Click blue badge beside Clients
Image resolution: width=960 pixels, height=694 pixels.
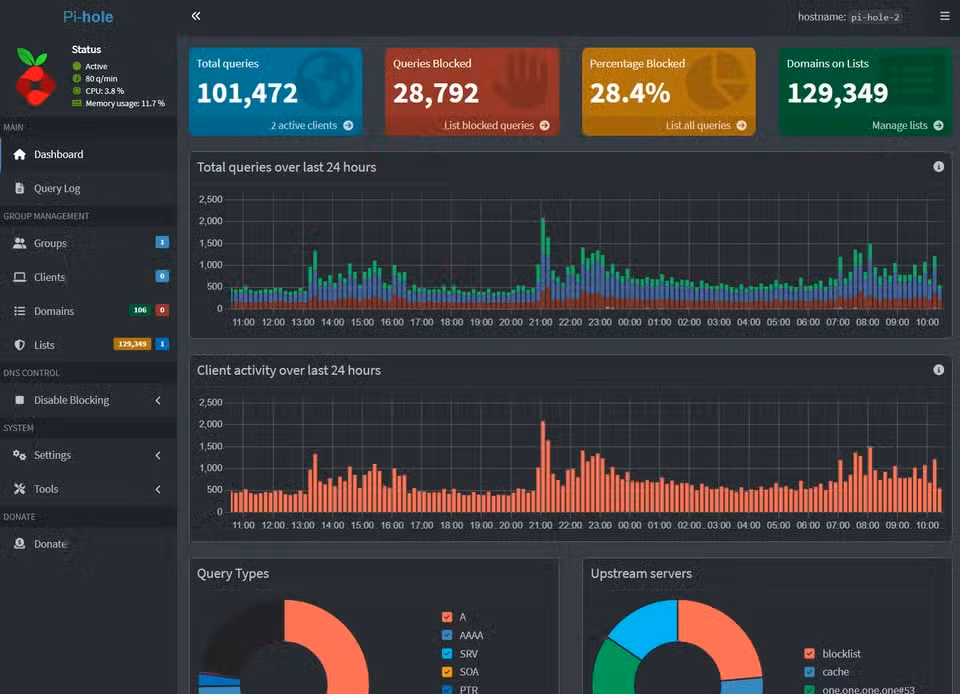tap(162, 276)
